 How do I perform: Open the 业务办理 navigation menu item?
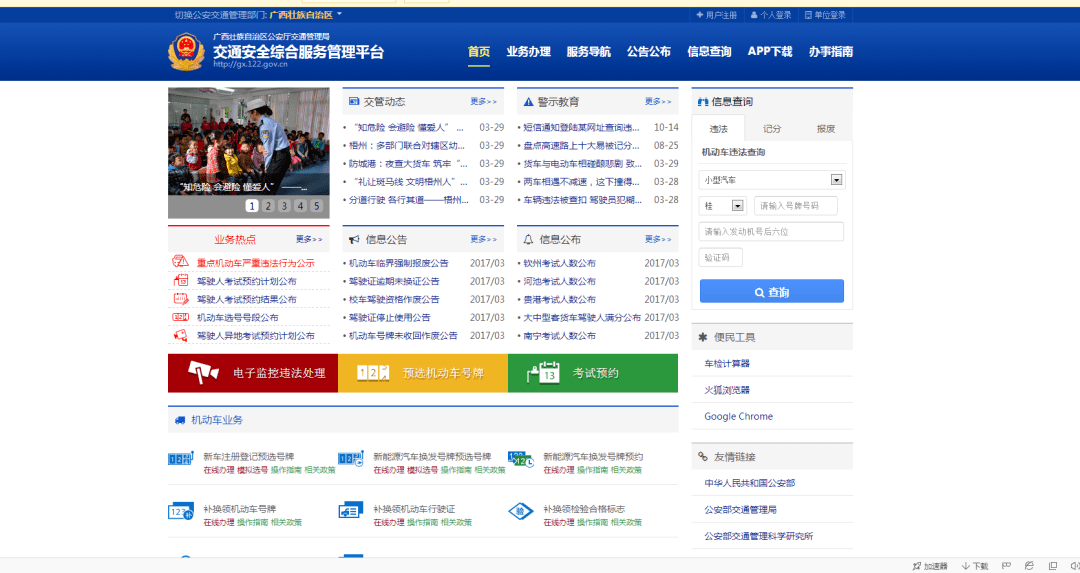tap(528, 52)
